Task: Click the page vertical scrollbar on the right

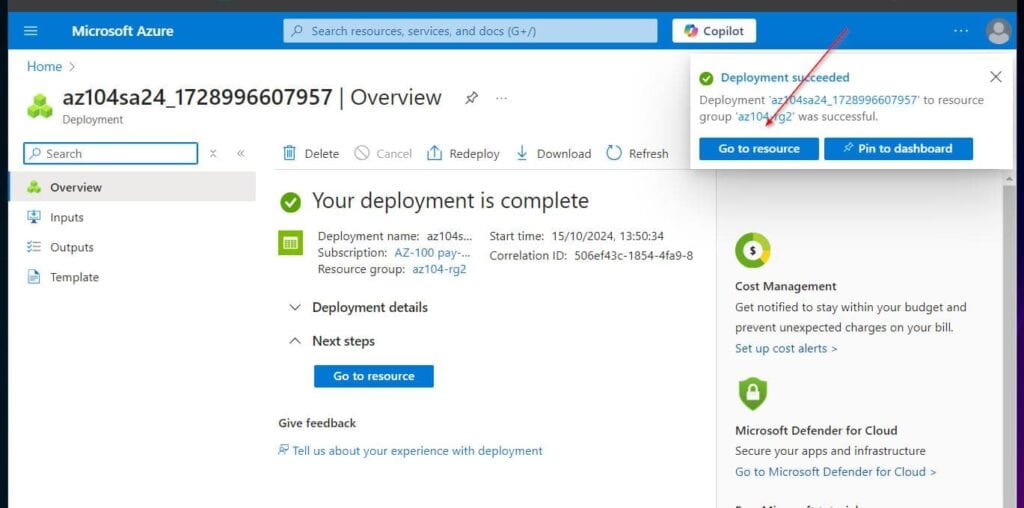Action: (1010, 340)
